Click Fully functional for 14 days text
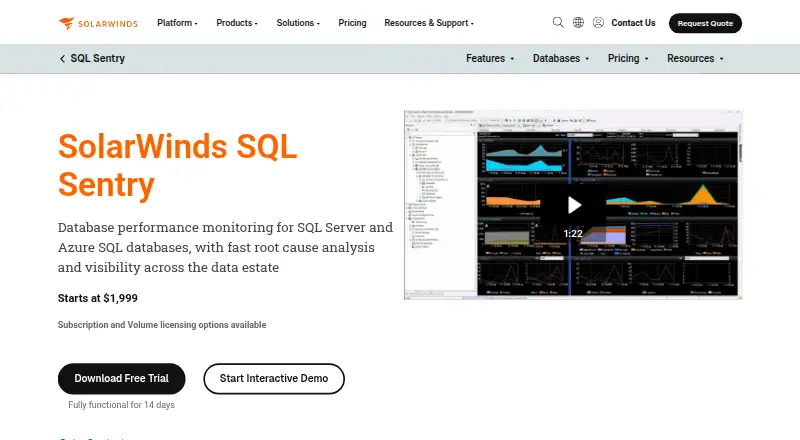 121,405
